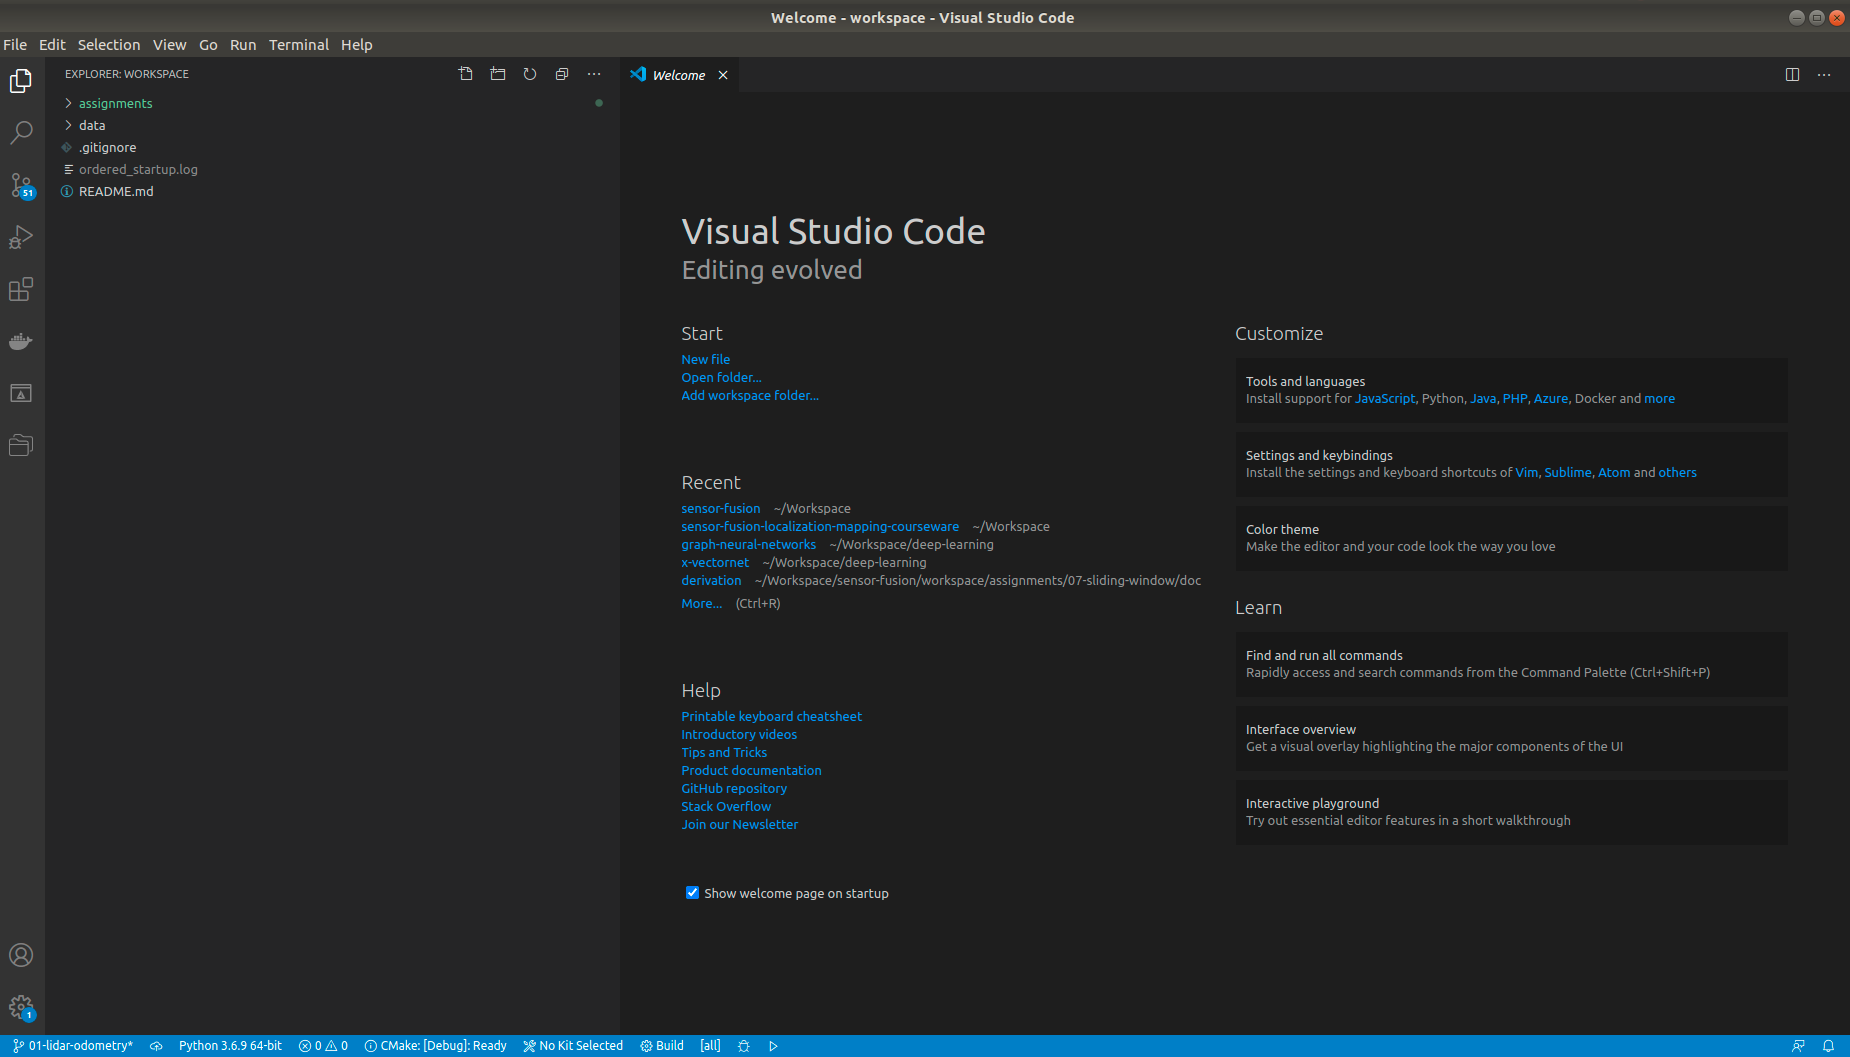This screenshot has width=1850, height=1057.
Task: Collapse all folders in Explorer
Action: coord(562,73)
